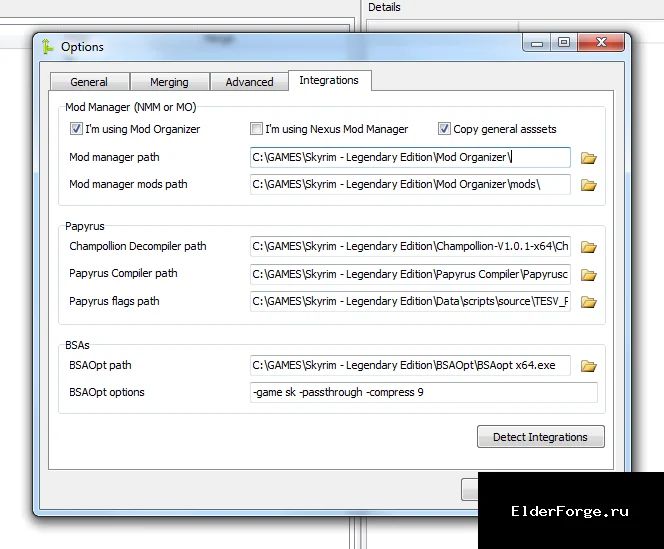Focus the Champollion Decompiler path field
664x549 pixels.
click(x=410, y=246)
